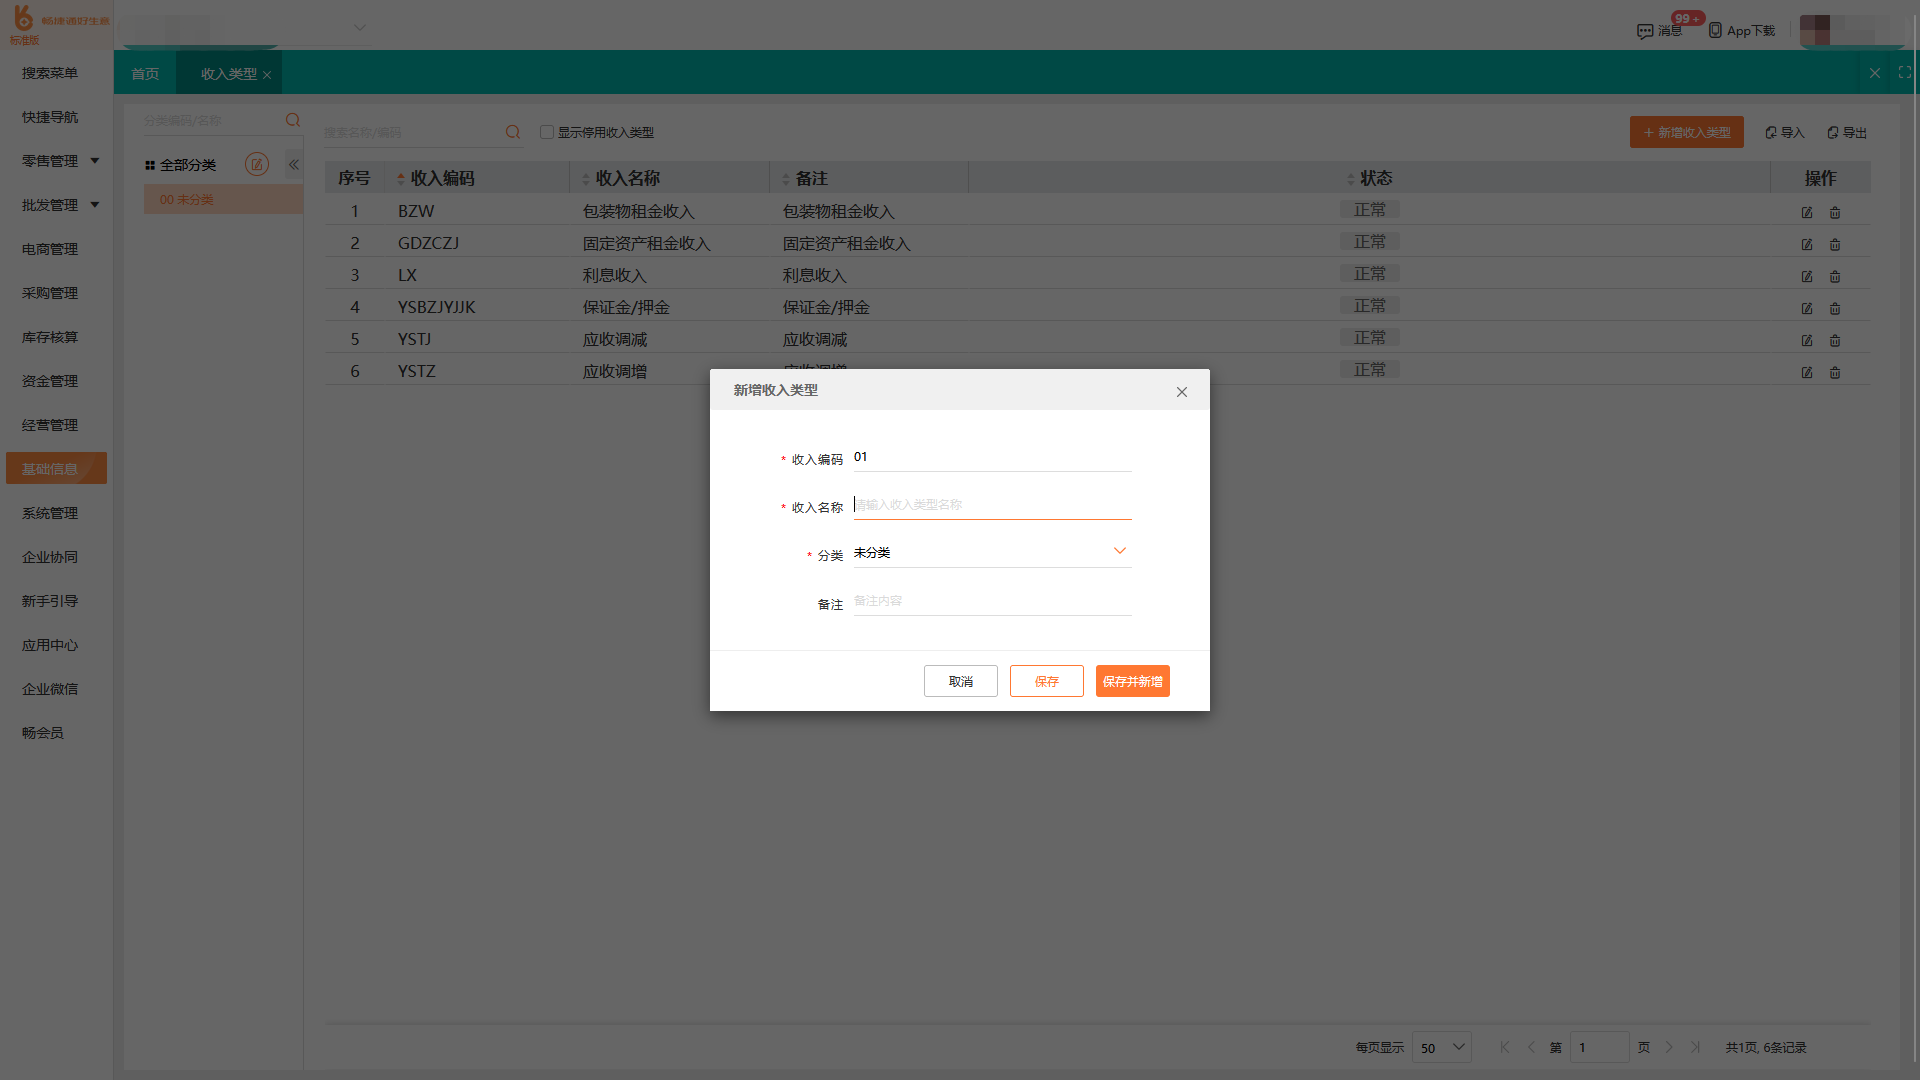Image resolution: width=1920 pixels, height=1080 pixels.
Task: Select the 收入类型 tab
Action: point(227,73)
